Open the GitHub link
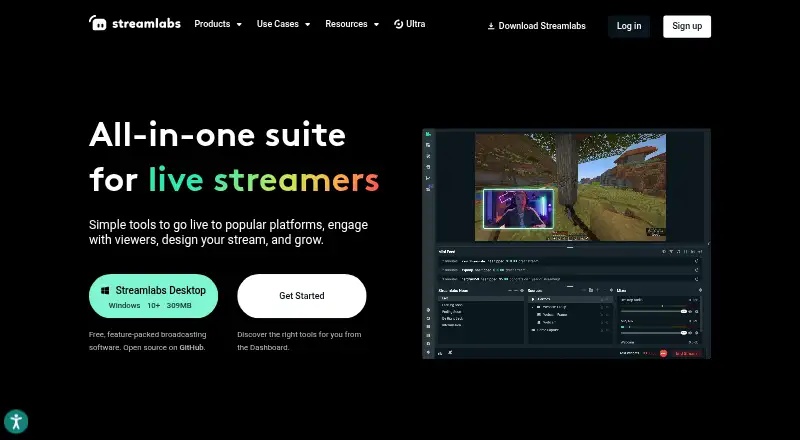 click(x=191, y=348)
